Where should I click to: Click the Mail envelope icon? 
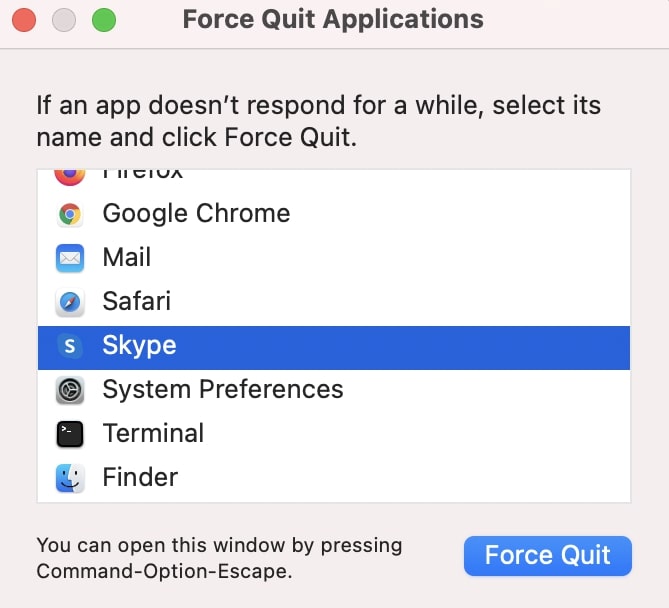pyautogui.click(x=70, y=258)
